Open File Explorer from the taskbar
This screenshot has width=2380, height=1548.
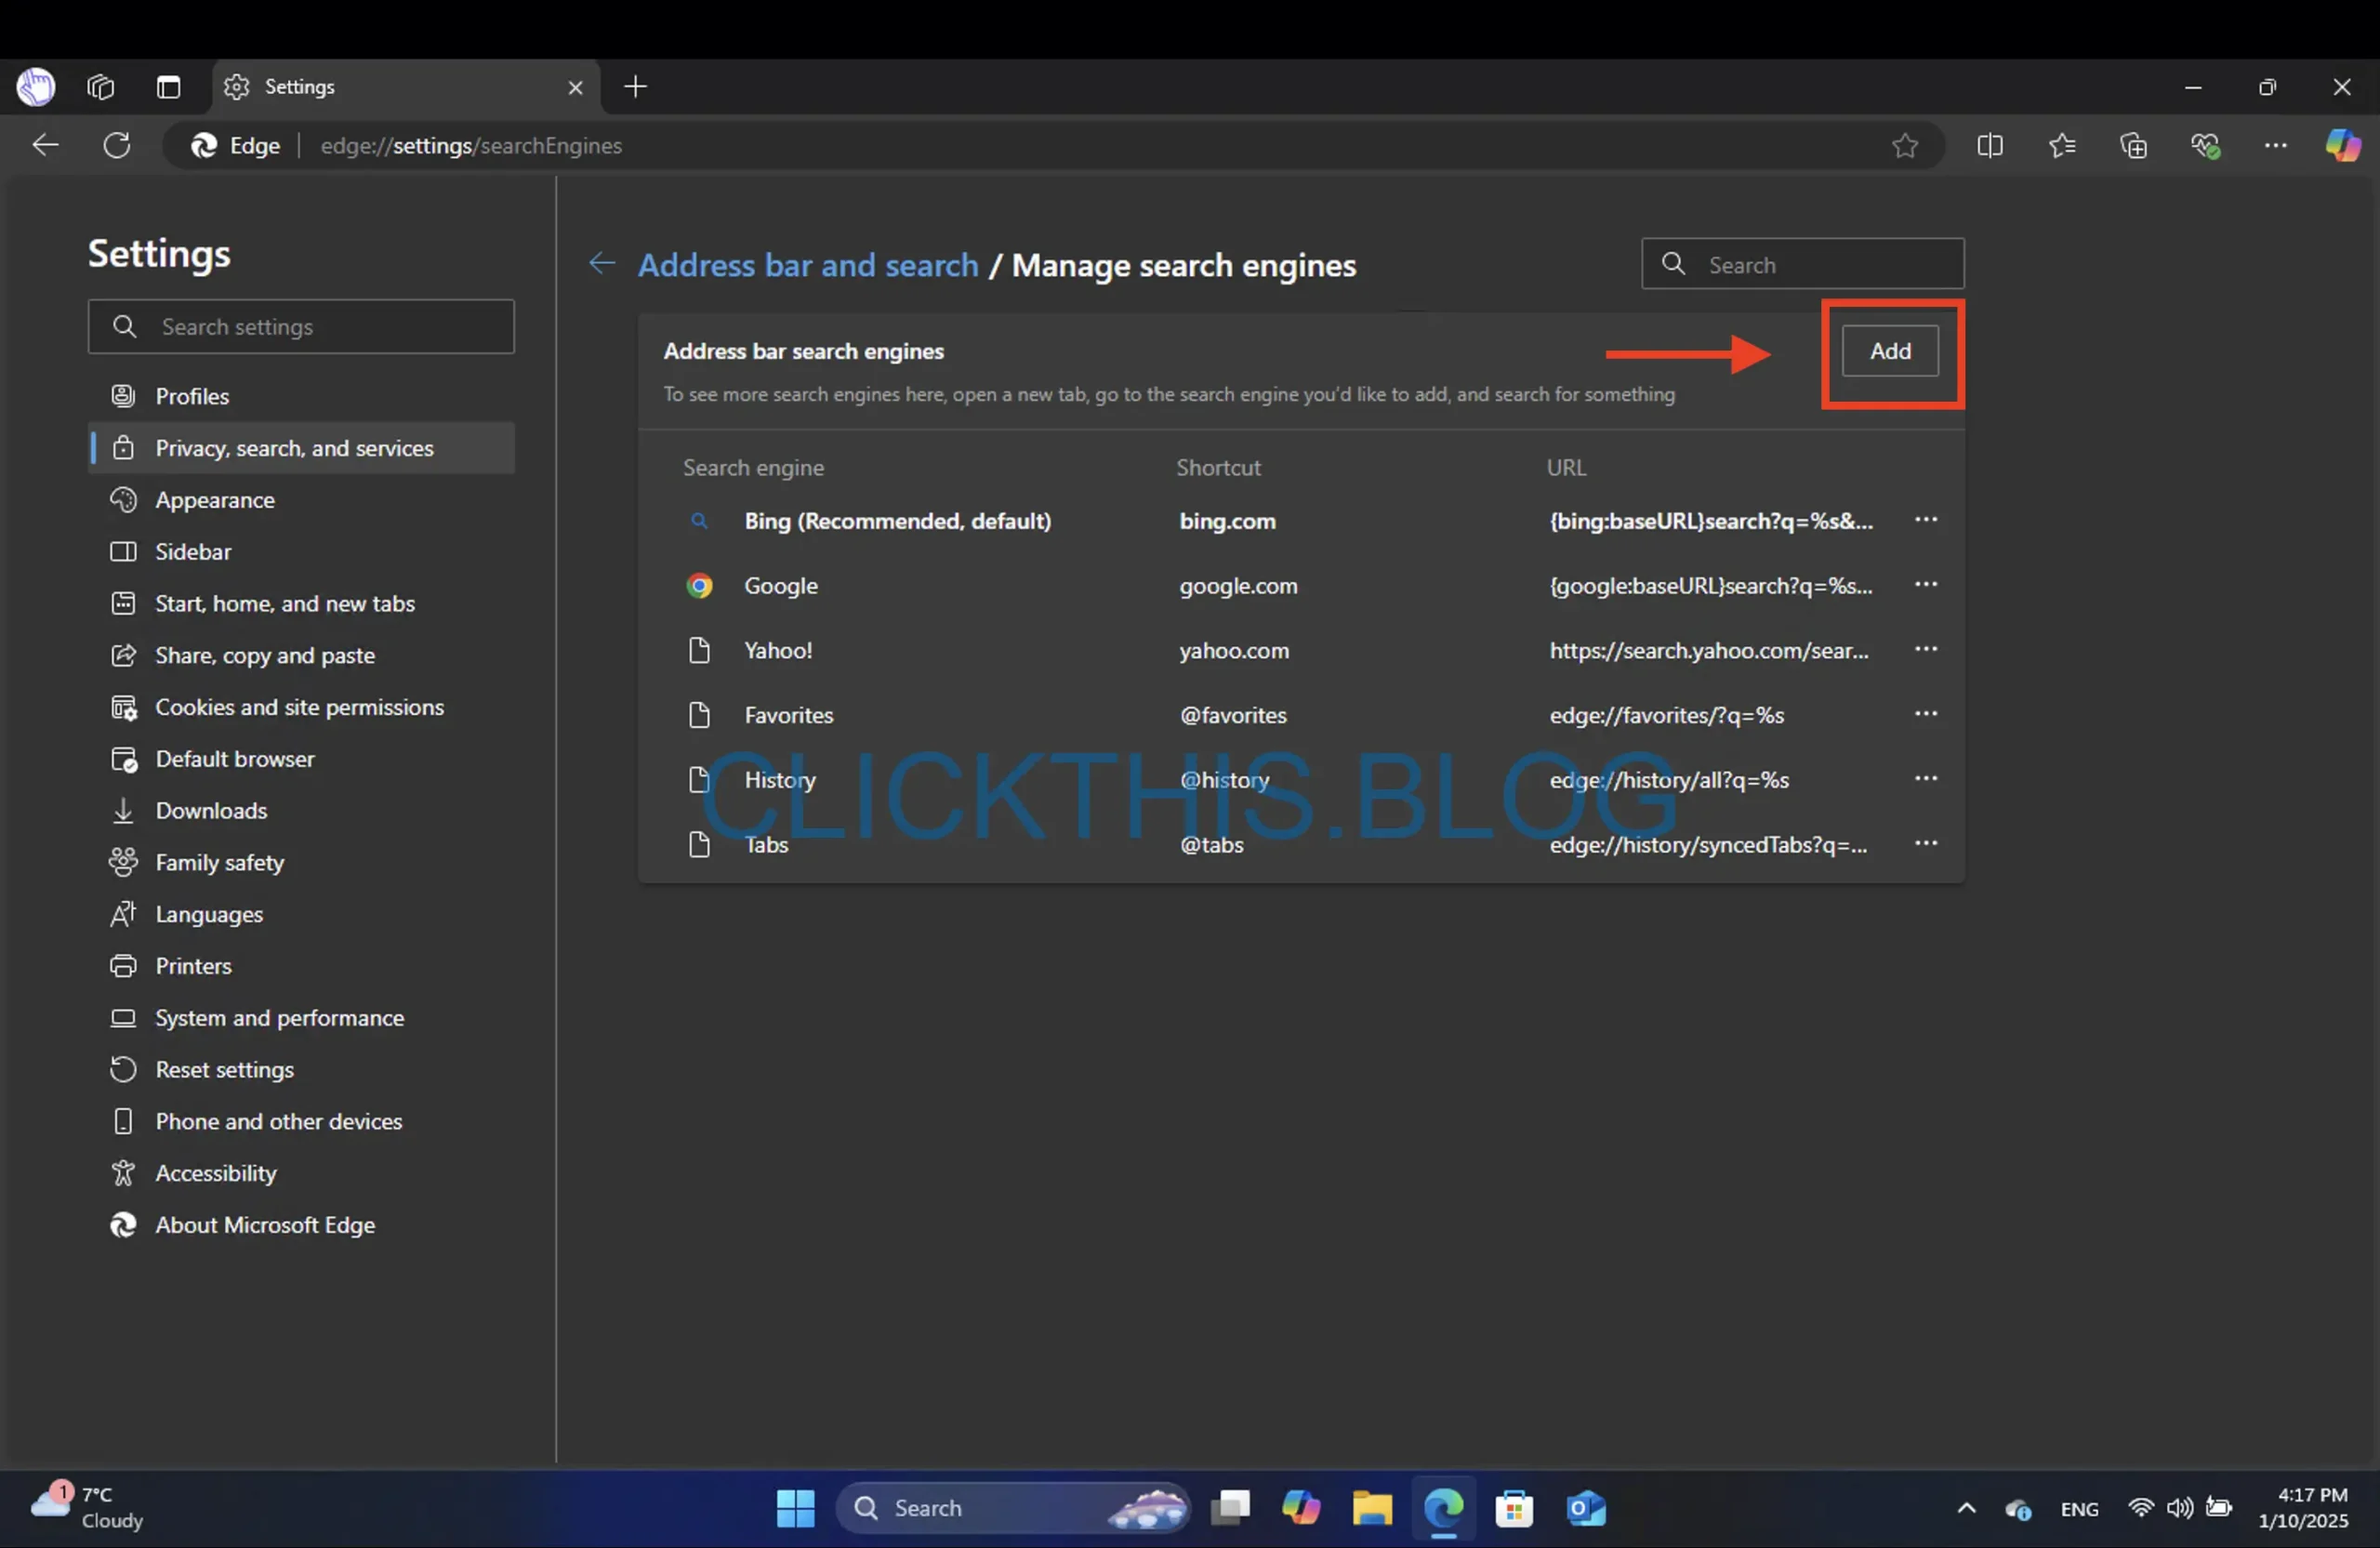(1372, 1508)
